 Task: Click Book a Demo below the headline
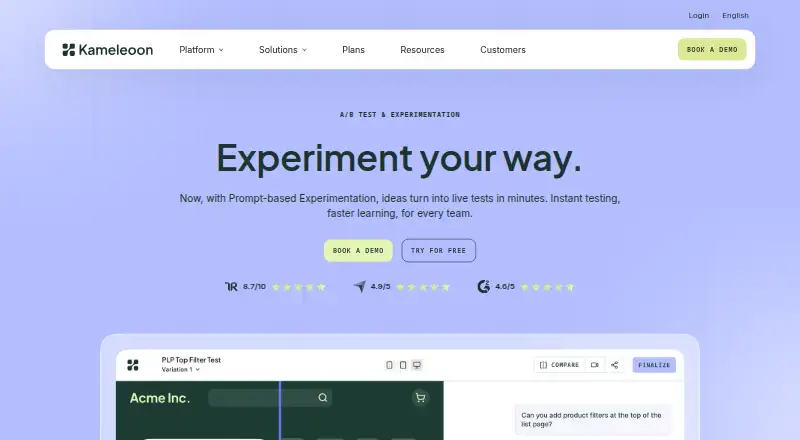[x=358, y=251]
